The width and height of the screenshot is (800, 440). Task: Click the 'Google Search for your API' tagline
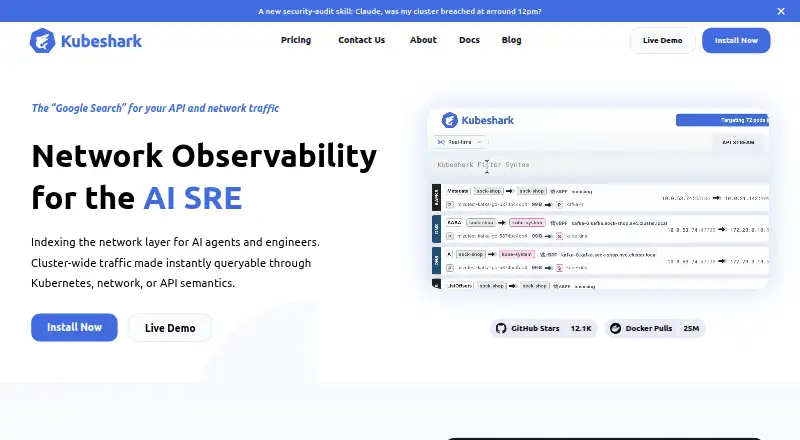point(155,108)
